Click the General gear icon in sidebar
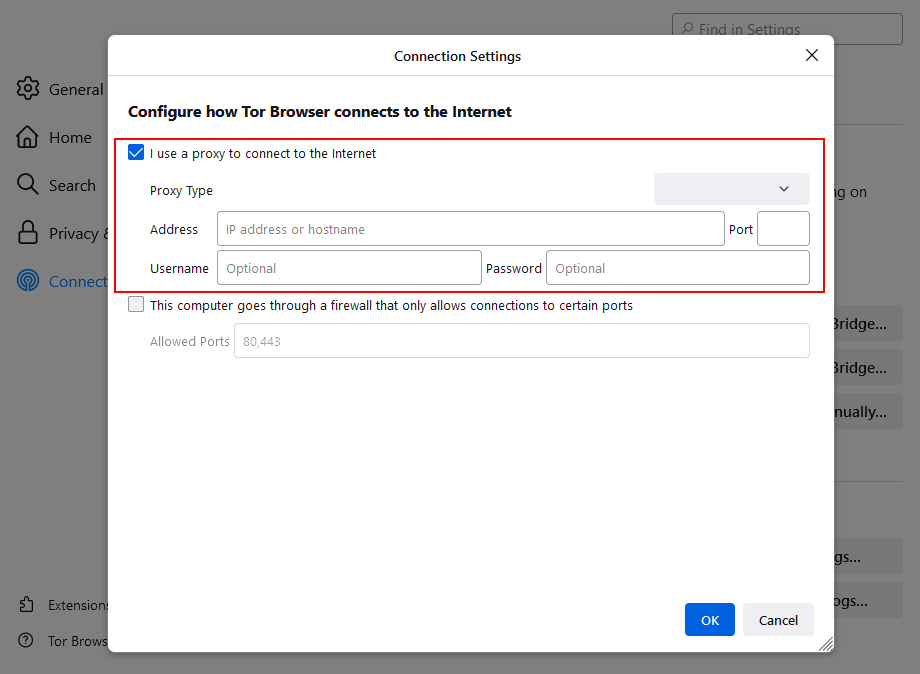The width and height of the screenshot is (920, 674). click(x=28, y=89)
